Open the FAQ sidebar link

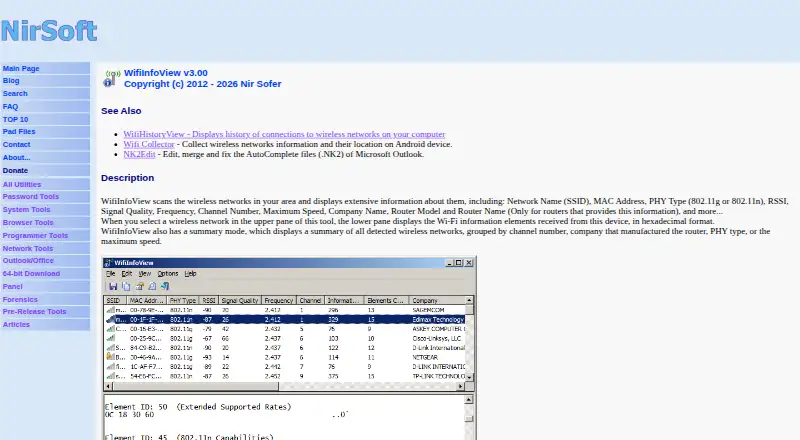click(10, 107)
